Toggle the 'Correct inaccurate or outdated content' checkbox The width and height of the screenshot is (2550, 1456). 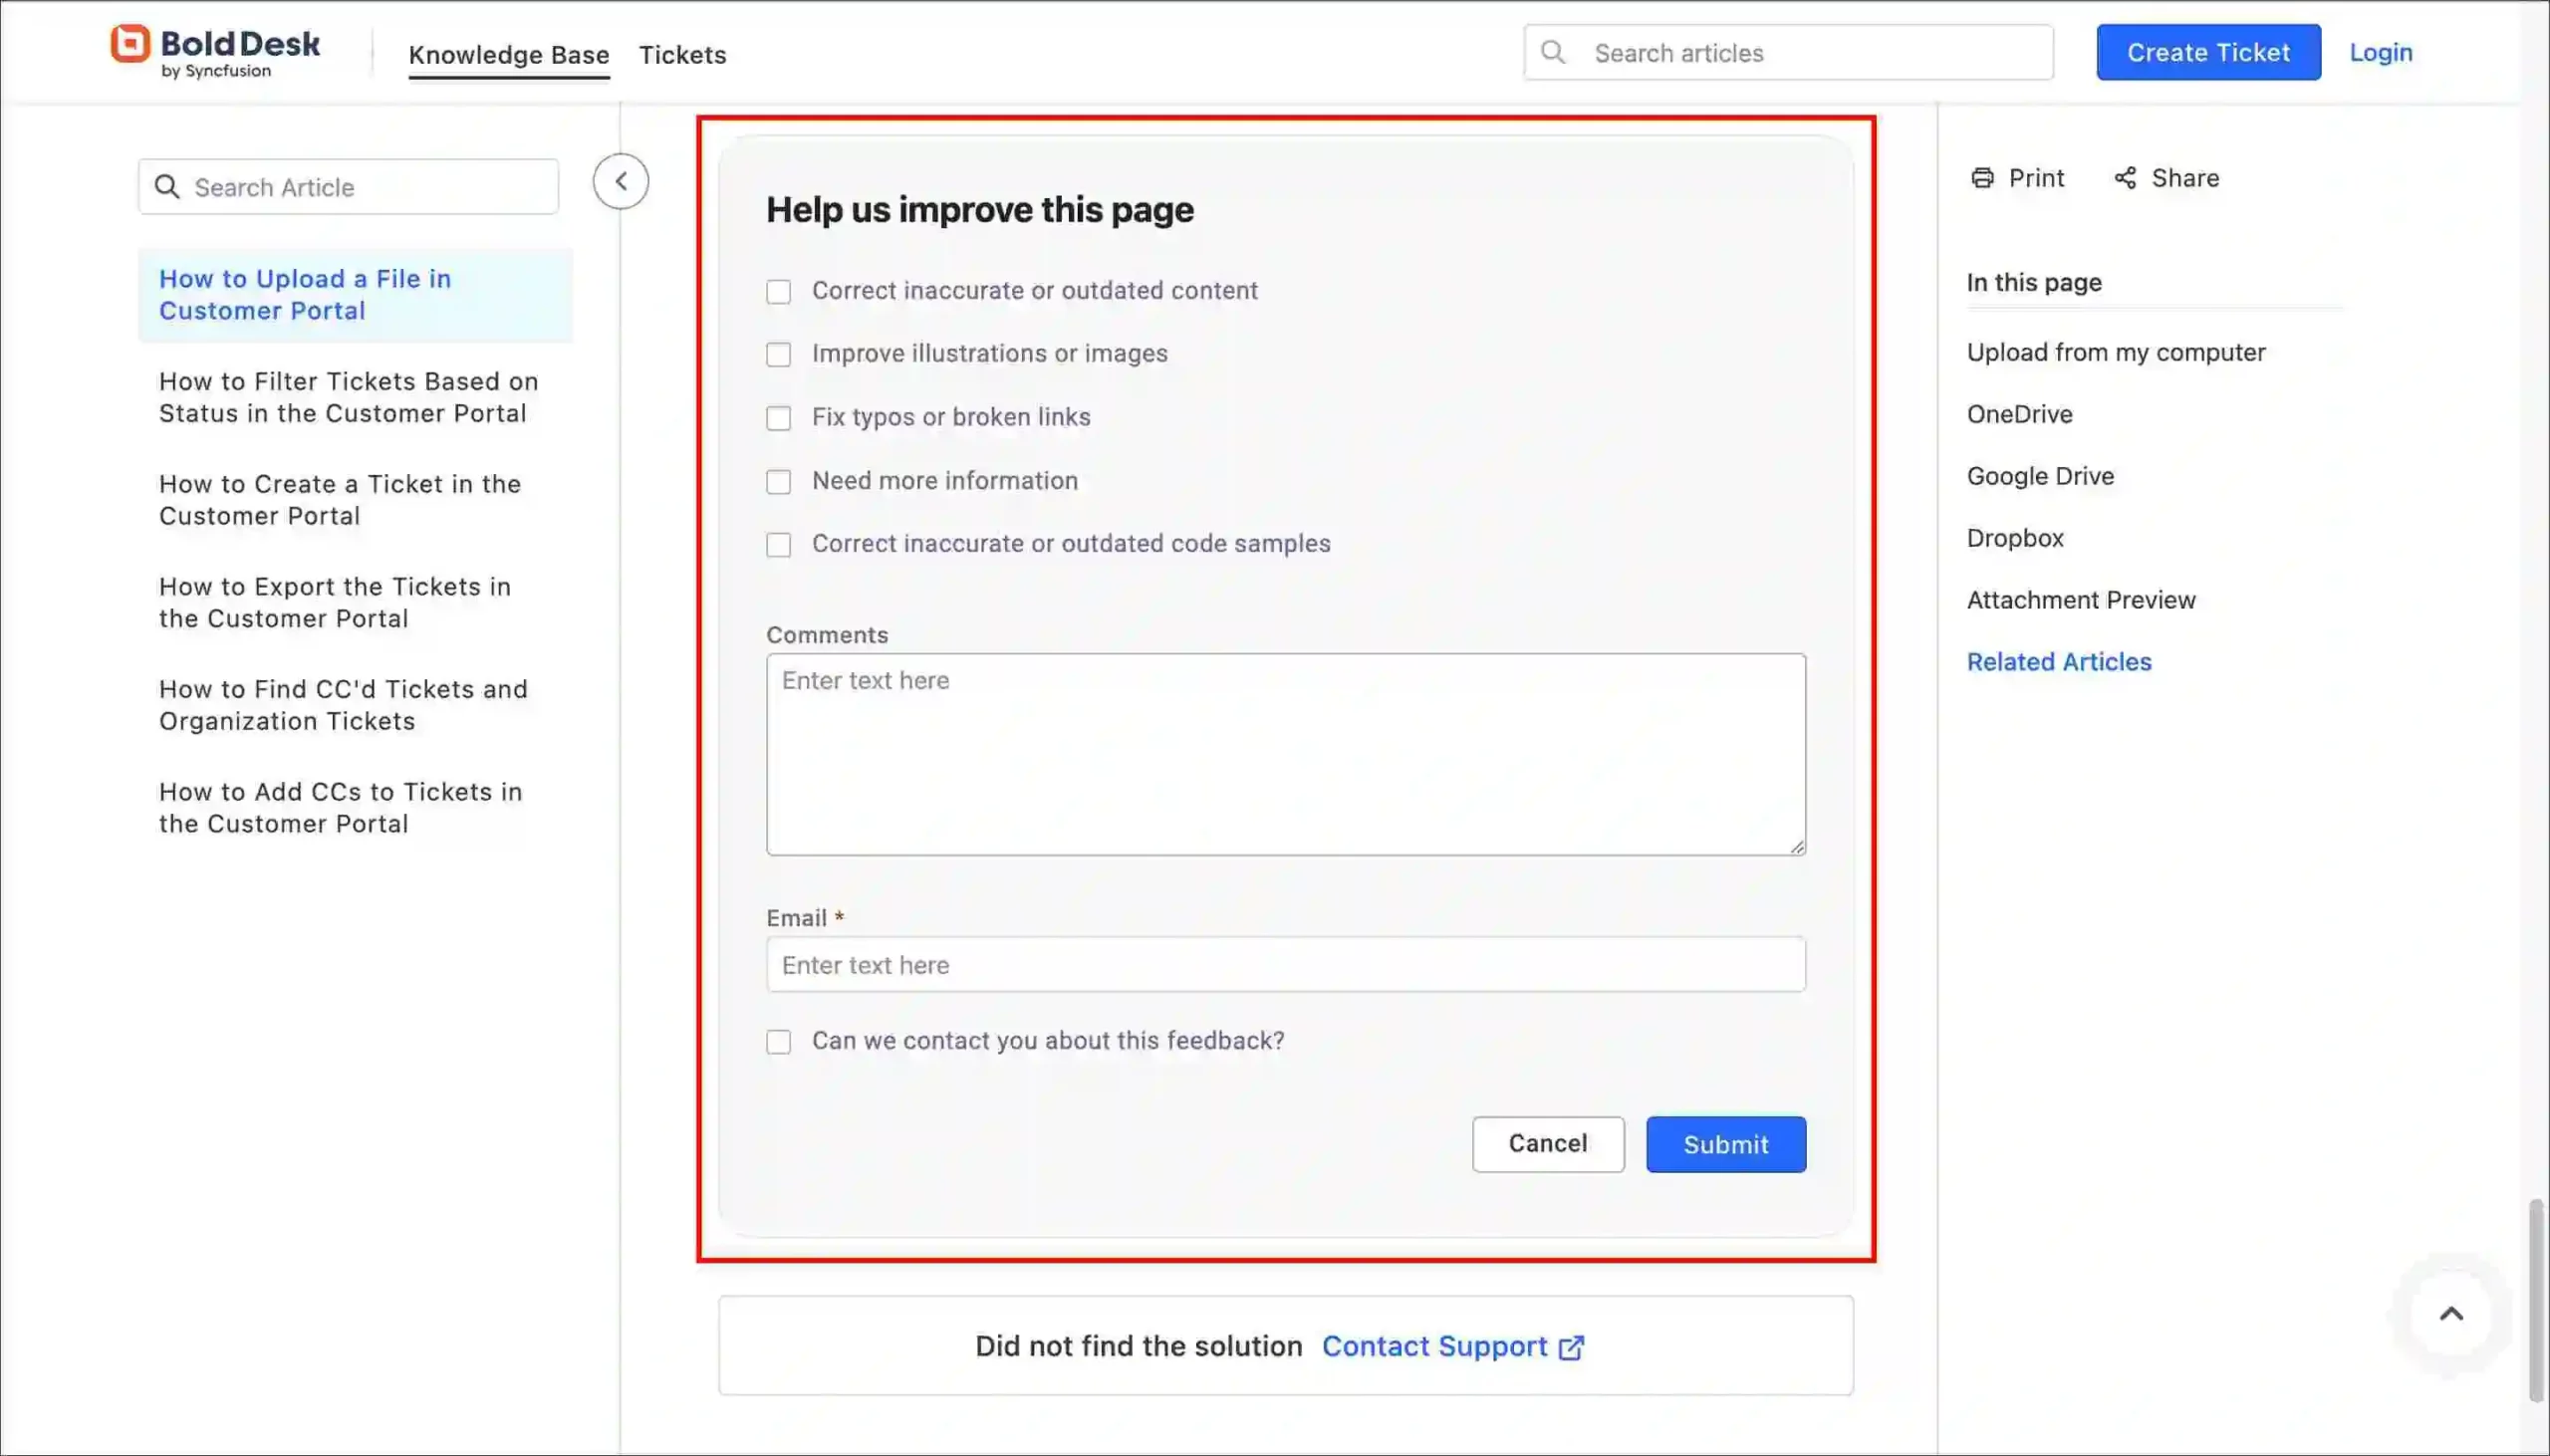pos(778,291)
